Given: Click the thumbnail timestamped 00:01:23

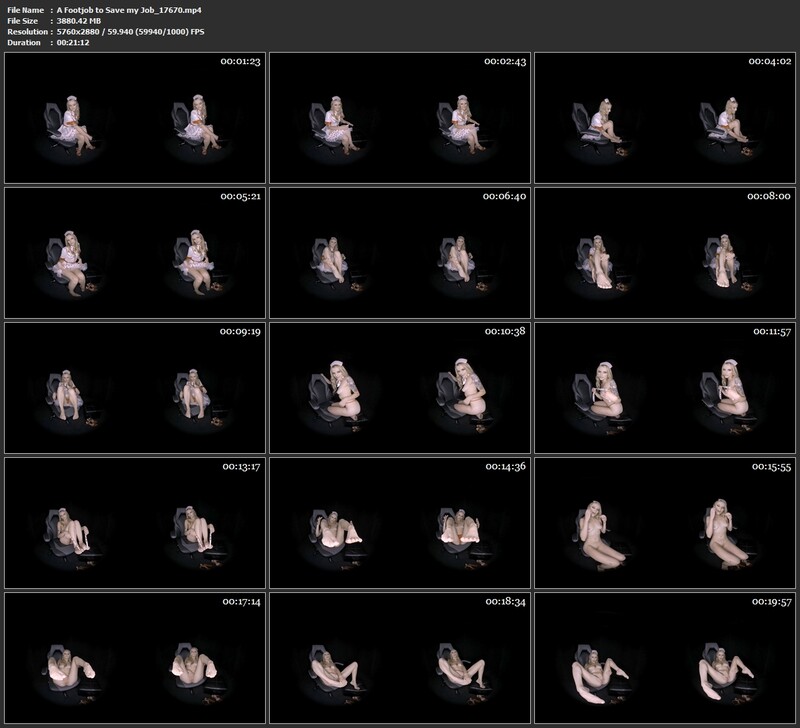Looking at the screenshot, I should [x=135, y=118].
